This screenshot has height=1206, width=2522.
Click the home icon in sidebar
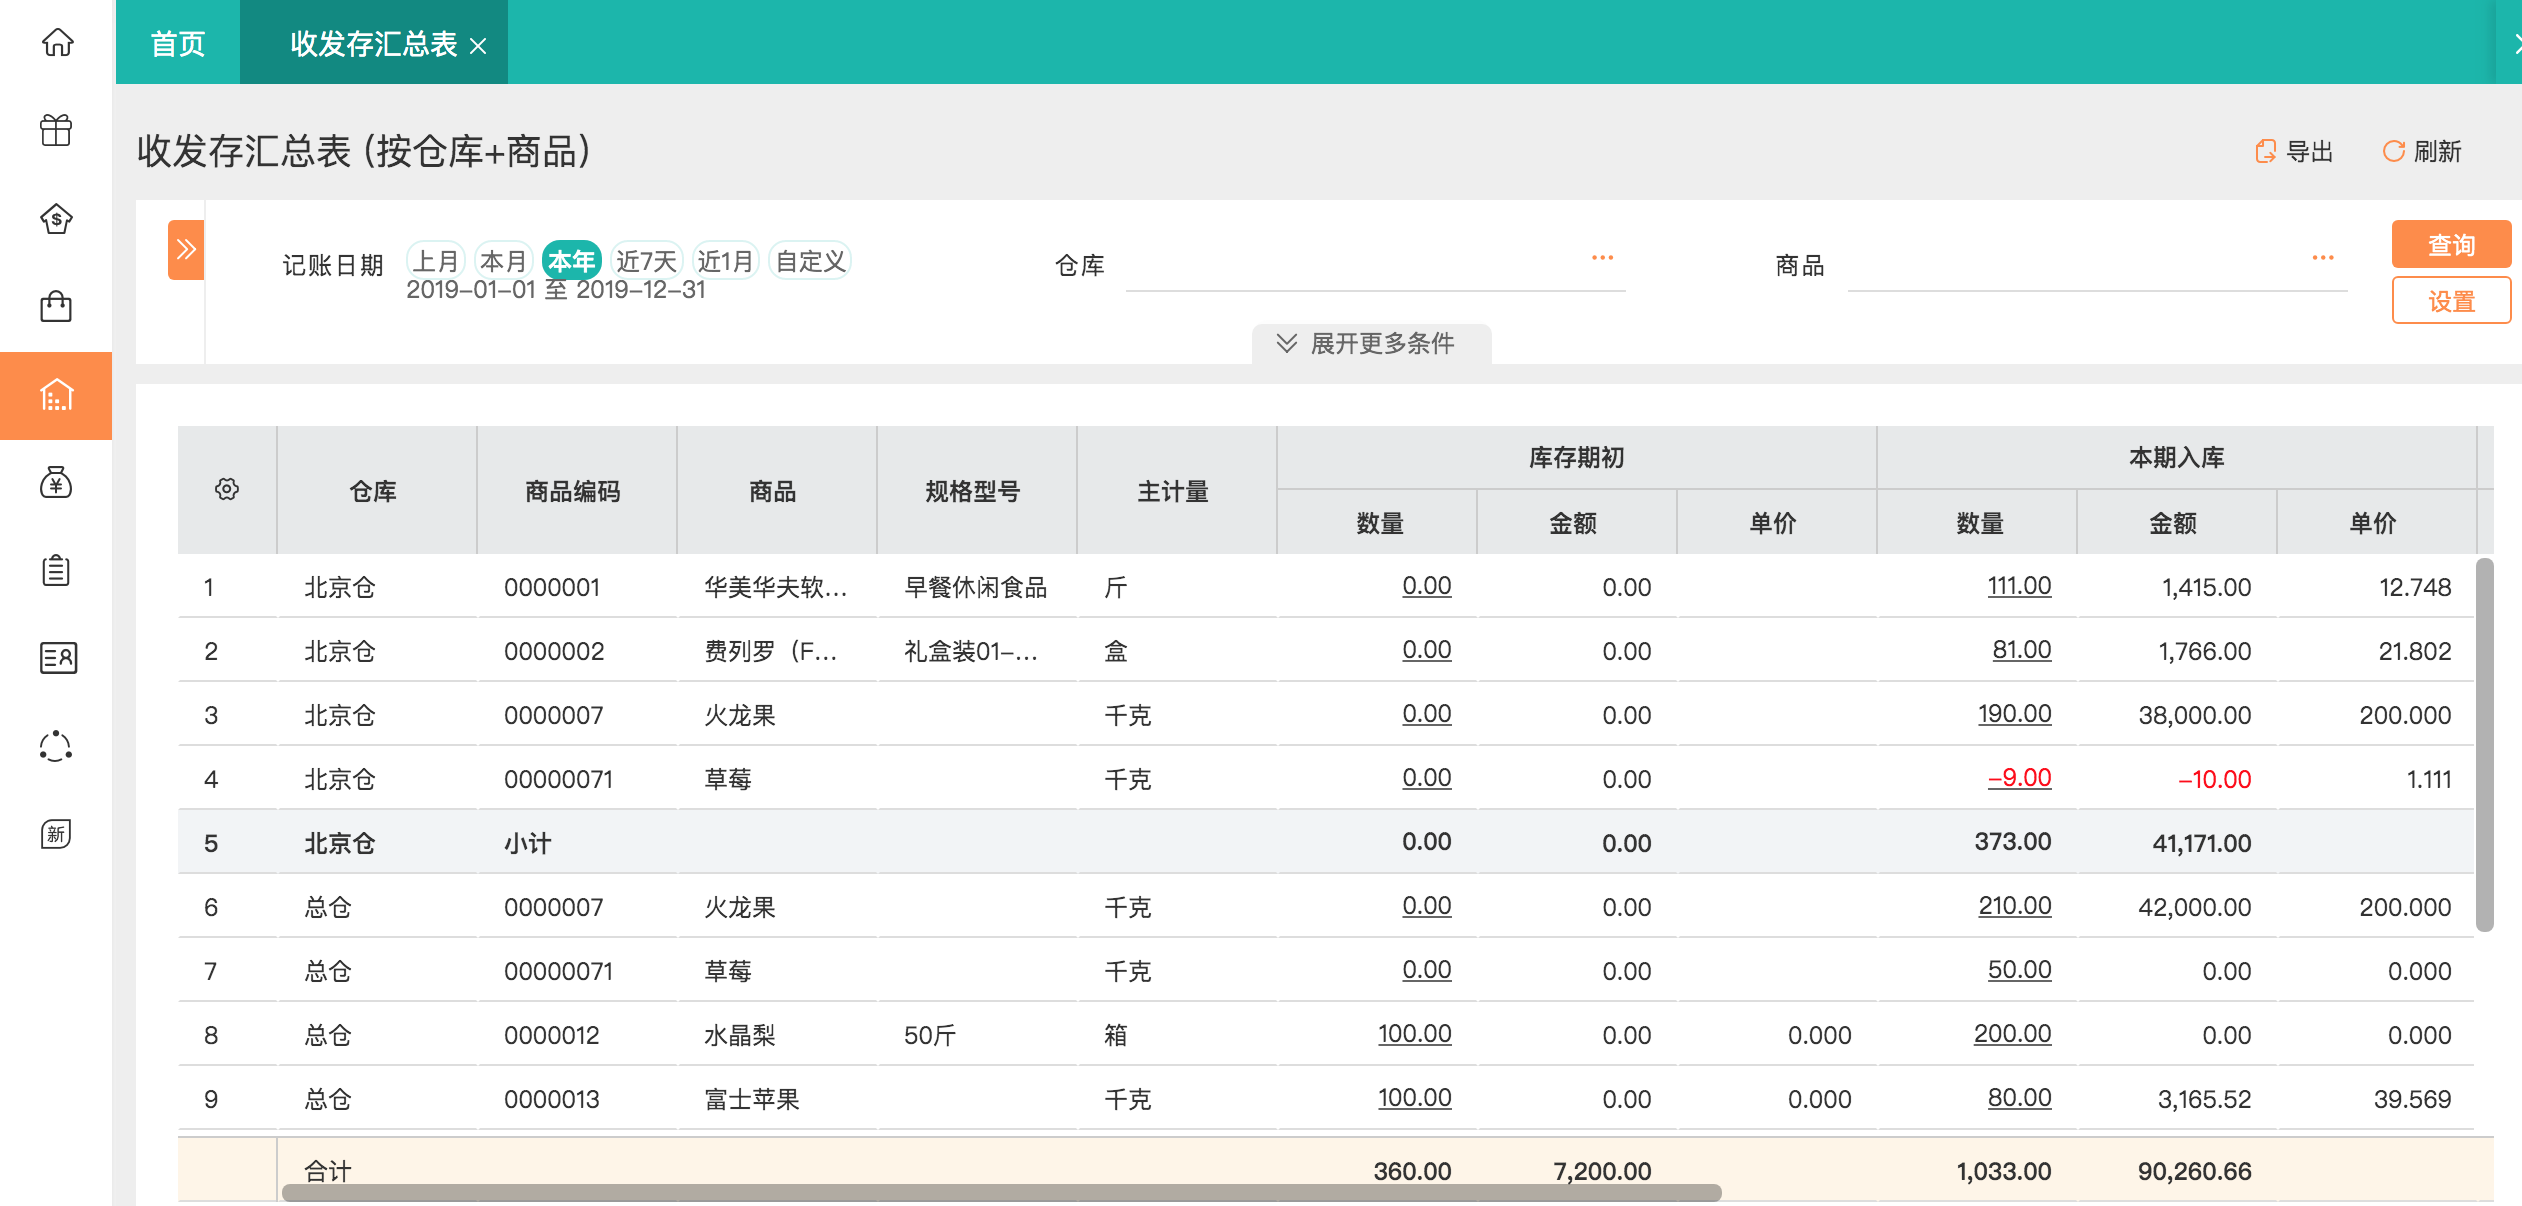(x=56, y=43)
